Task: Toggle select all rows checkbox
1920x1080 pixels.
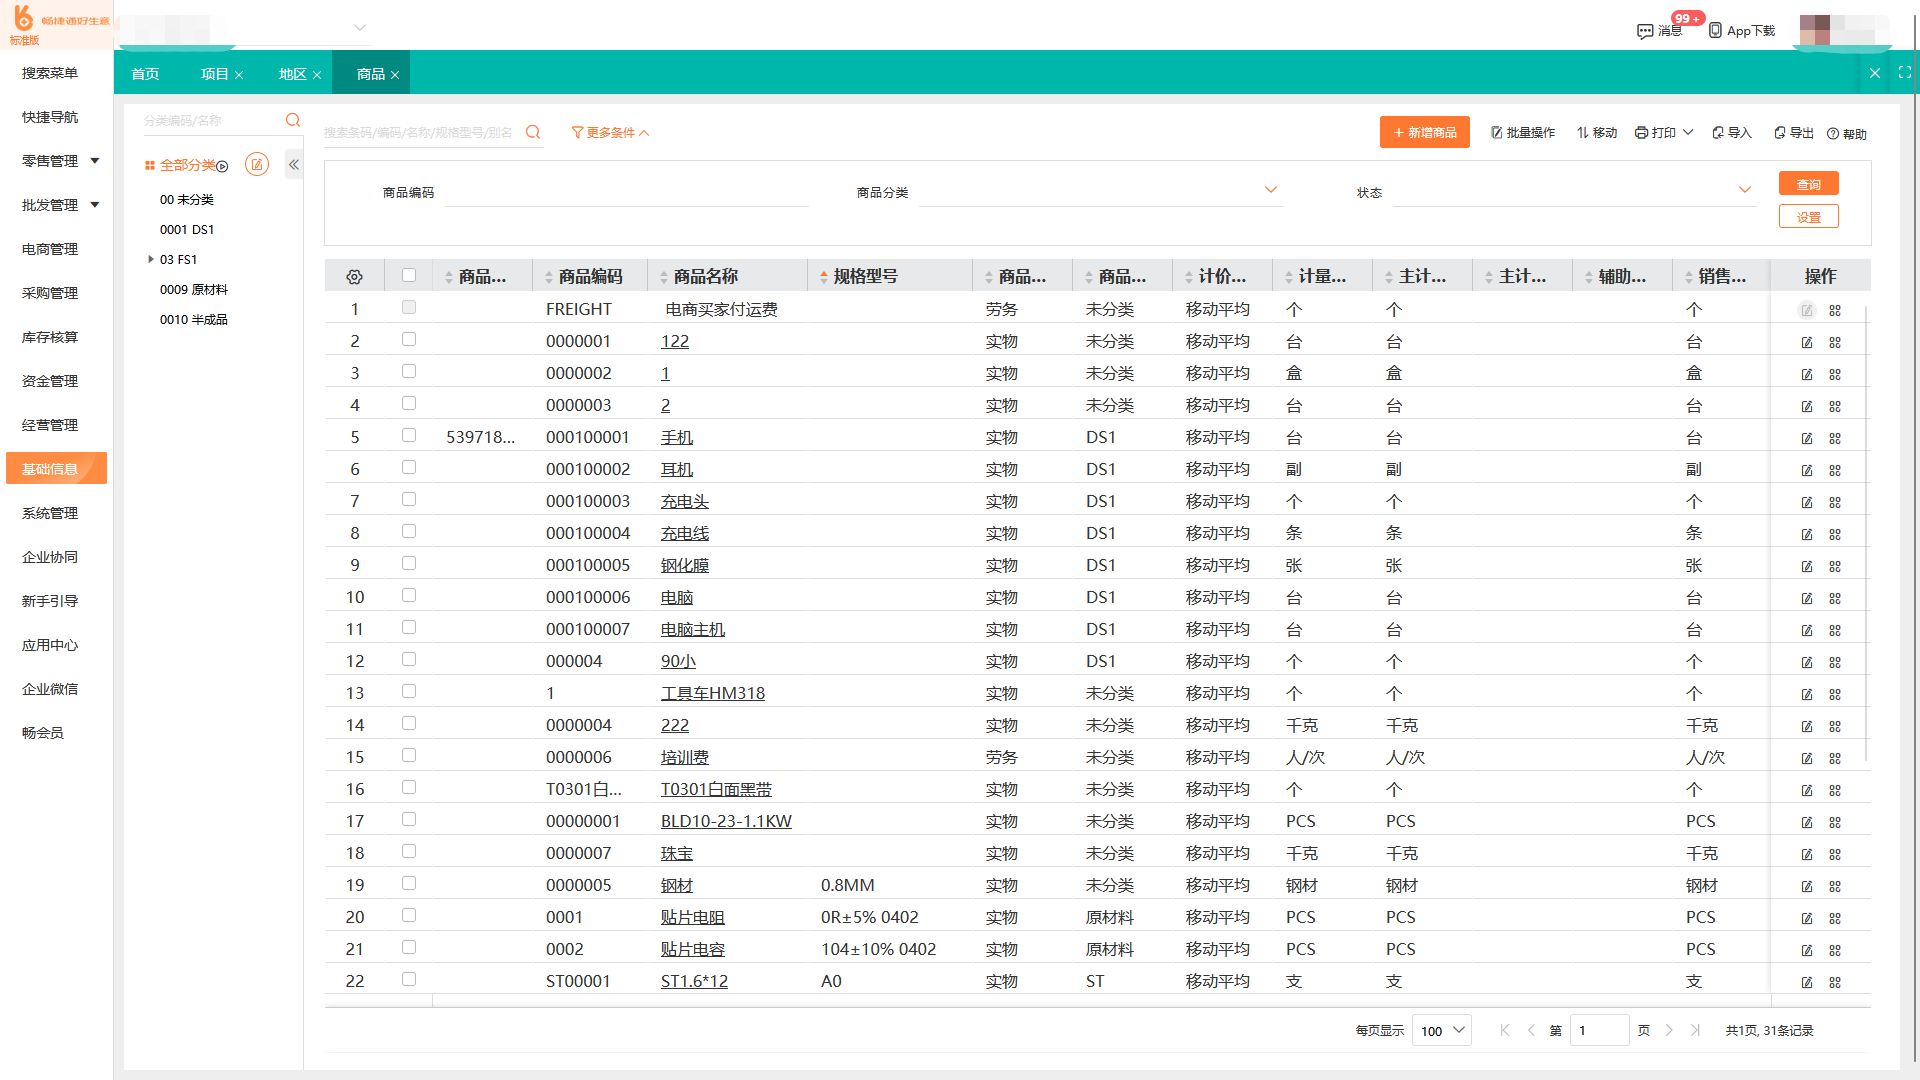Action: click(410, 276)
